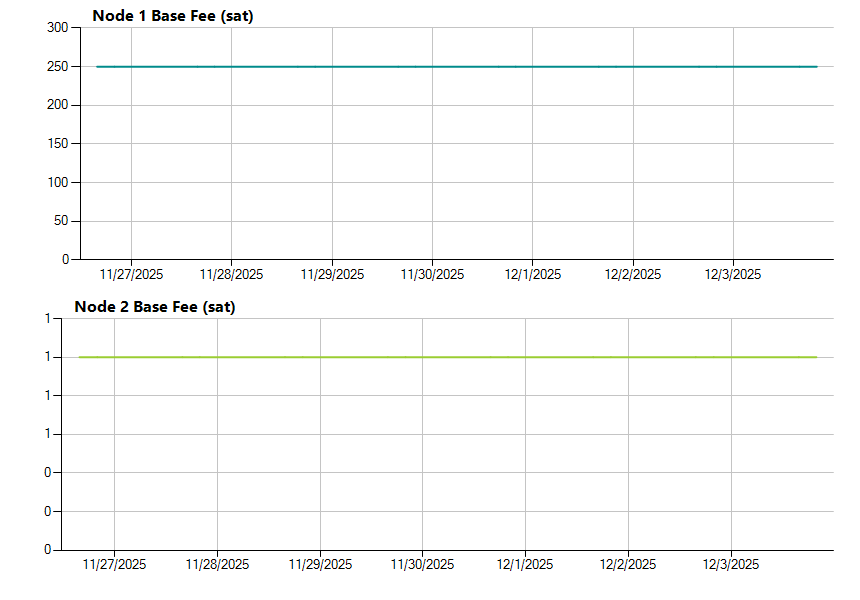This screenshot has height=600, width=860.
Task: Click the 11/27/2025 date on Node 2 chart axis
Action: tap(114, 564)
